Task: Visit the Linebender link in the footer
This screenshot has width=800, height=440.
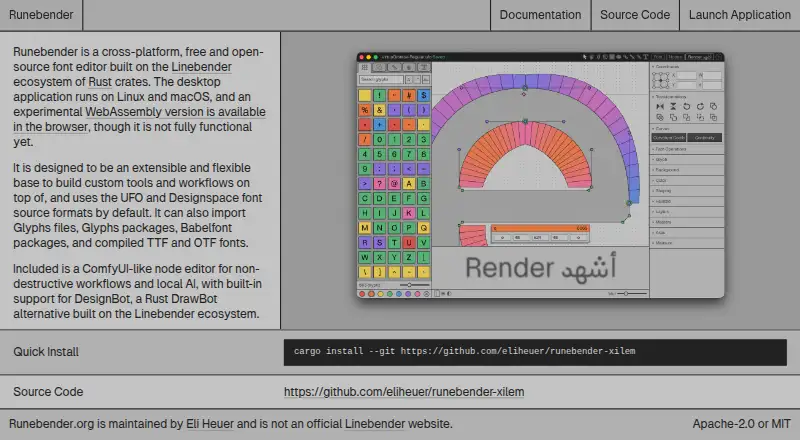Action: [x=375, y=424]
